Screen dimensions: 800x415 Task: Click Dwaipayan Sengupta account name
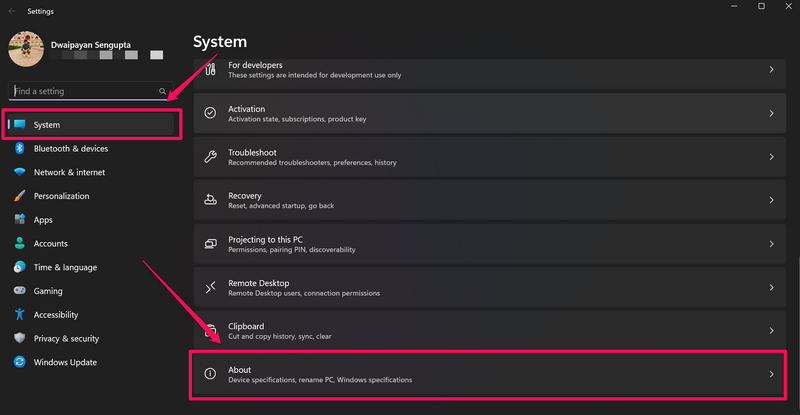pyautogui.click(x=91, y=45)
